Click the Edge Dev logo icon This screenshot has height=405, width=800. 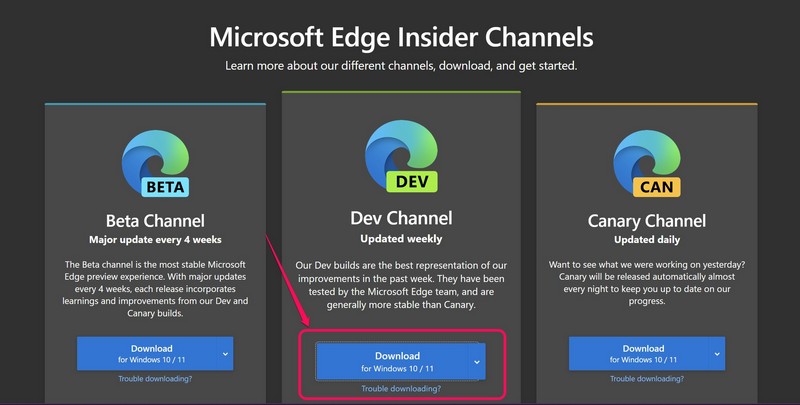[402, 156]
